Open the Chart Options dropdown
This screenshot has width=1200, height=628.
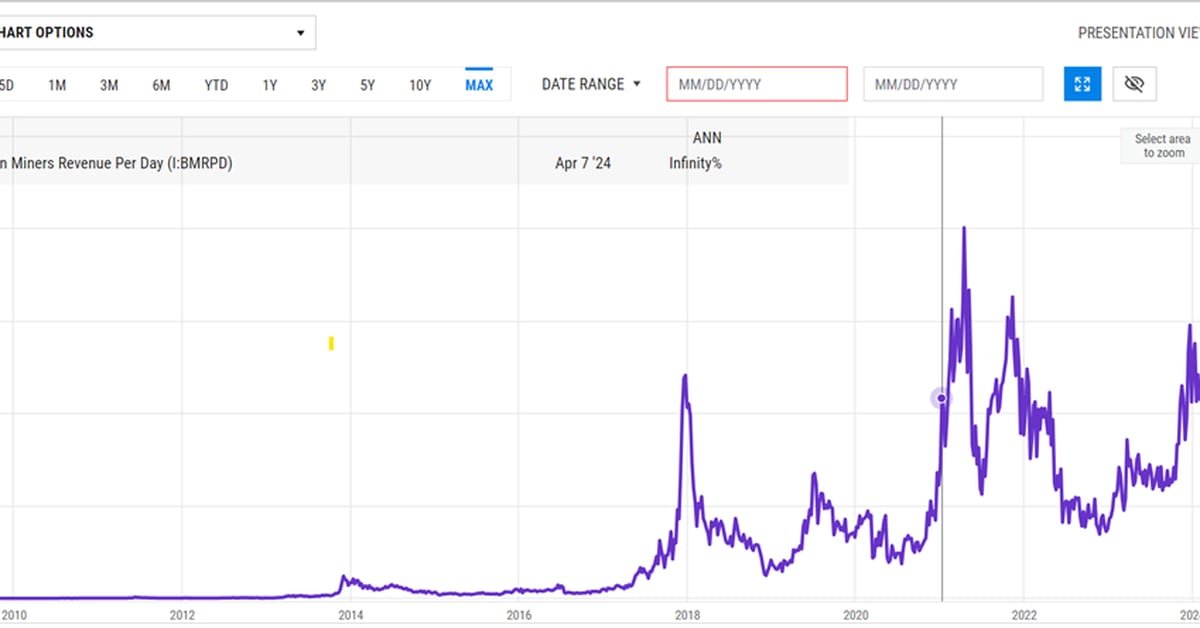[155, 33]
